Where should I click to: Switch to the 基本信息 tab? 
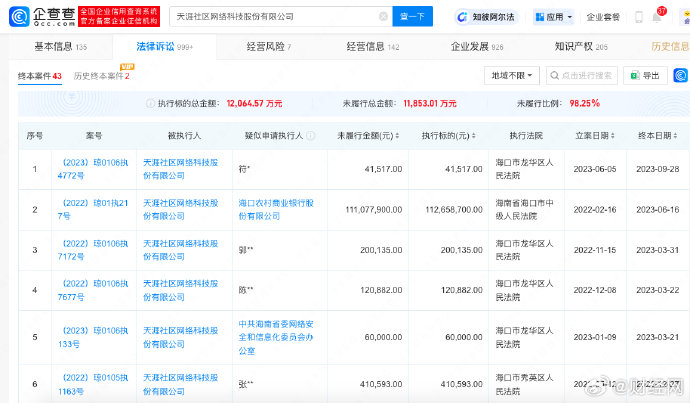tap(60, 47)
